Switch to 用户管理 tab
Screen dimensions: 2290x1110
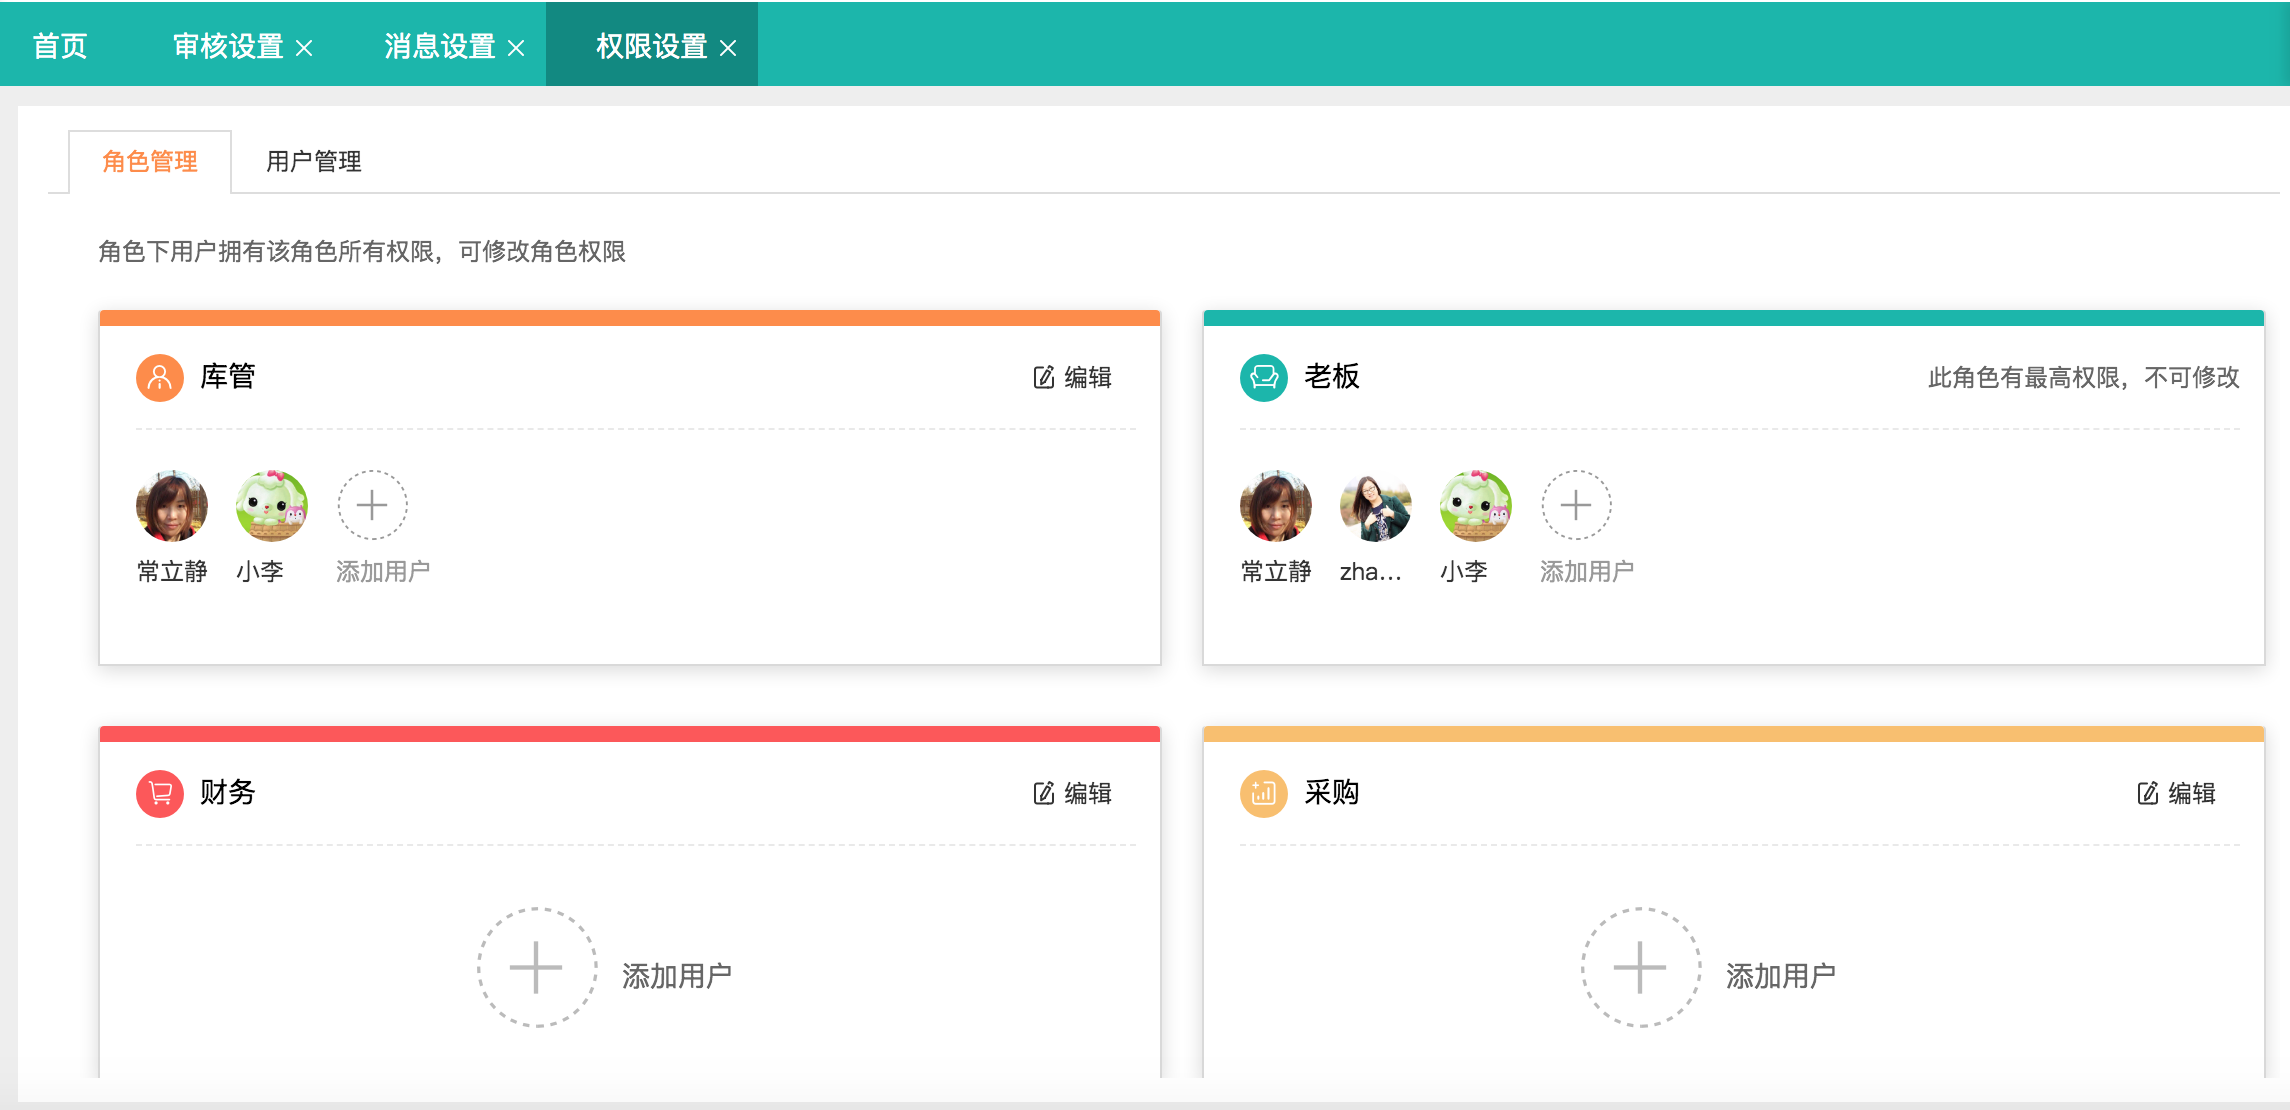pos(314,161)
